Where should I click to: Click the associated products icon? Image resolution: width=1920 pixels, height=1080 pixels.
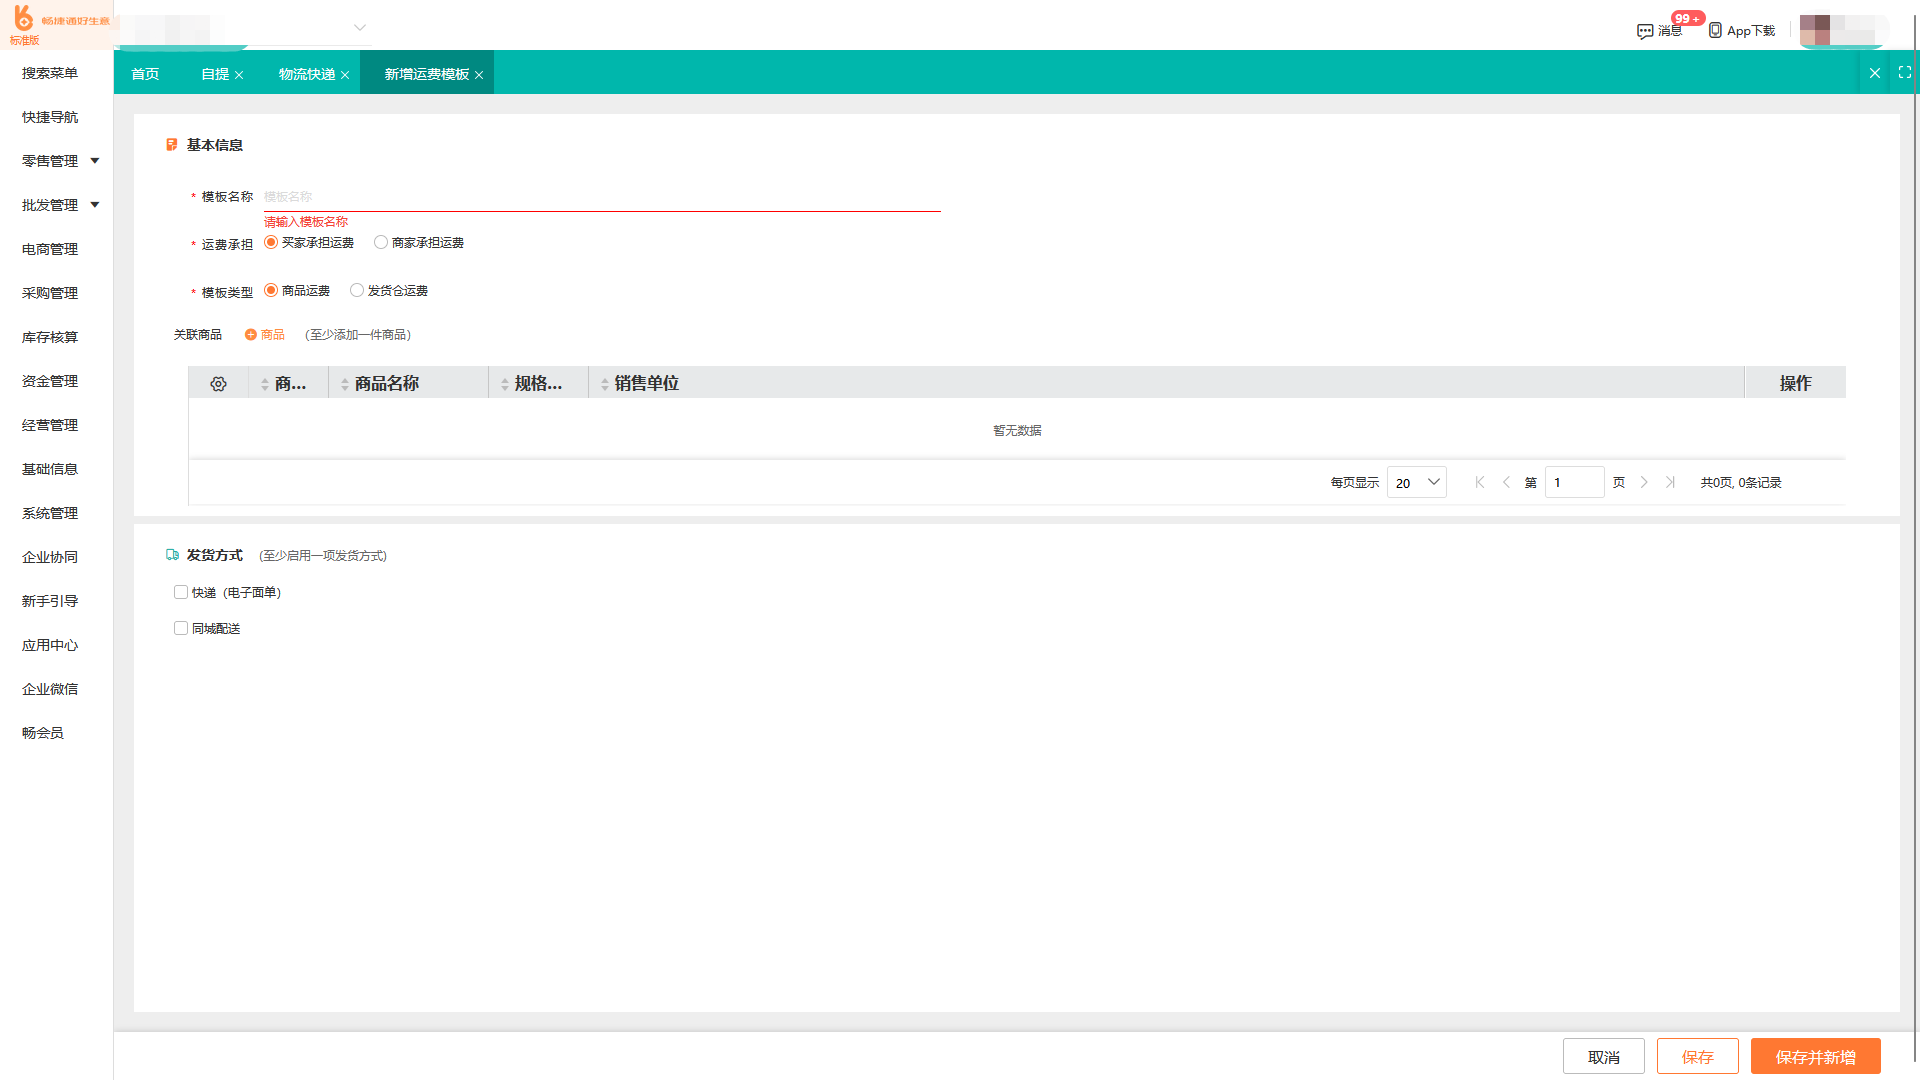click(252, 334)
